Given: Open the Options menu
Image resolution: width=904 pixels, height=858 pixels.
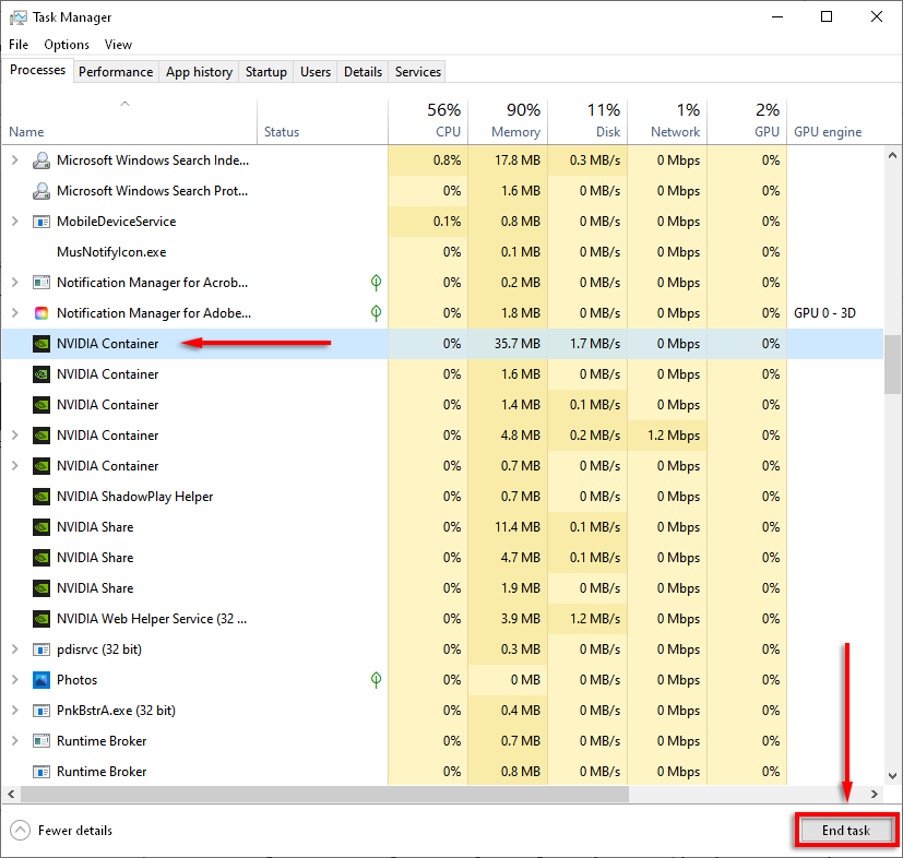Looking at the screenshot, I should coord(66,44).
